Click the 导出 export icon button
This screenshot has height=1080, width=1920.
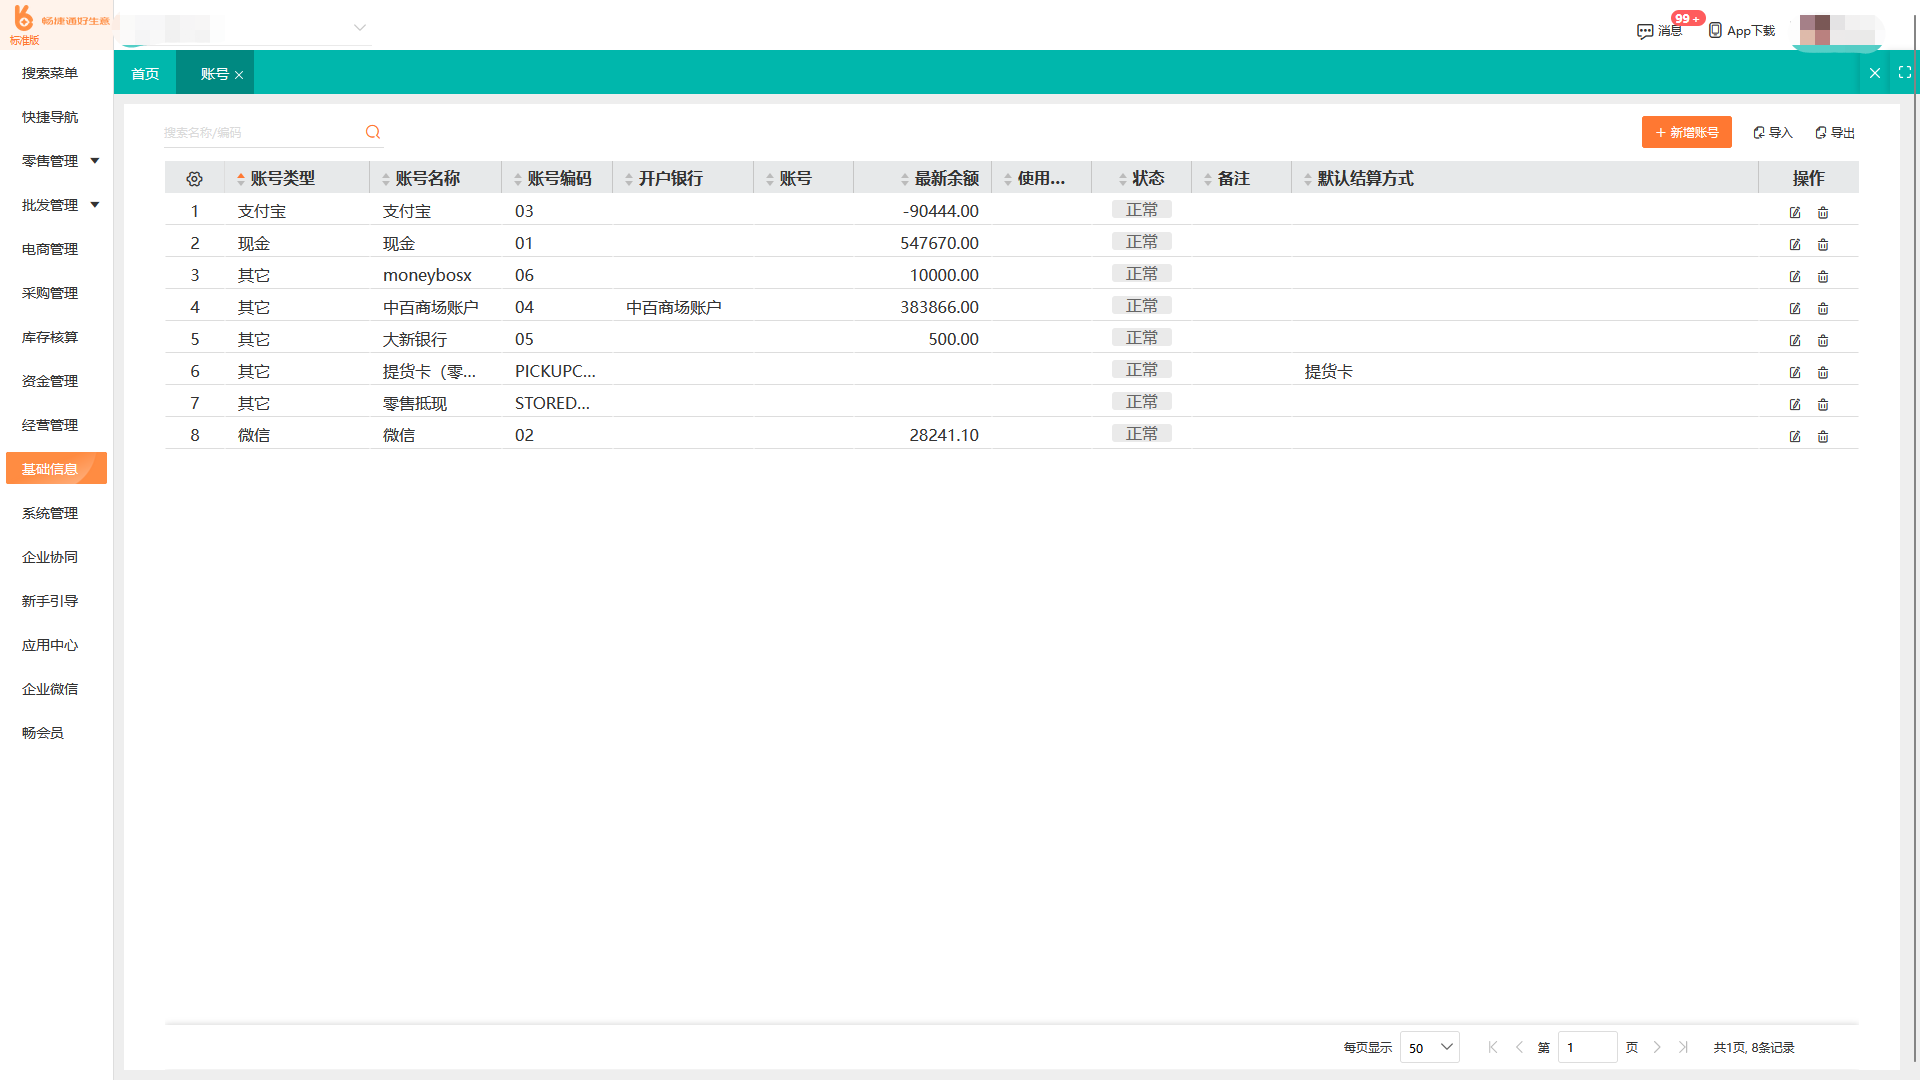click(x=1837, y=132)
